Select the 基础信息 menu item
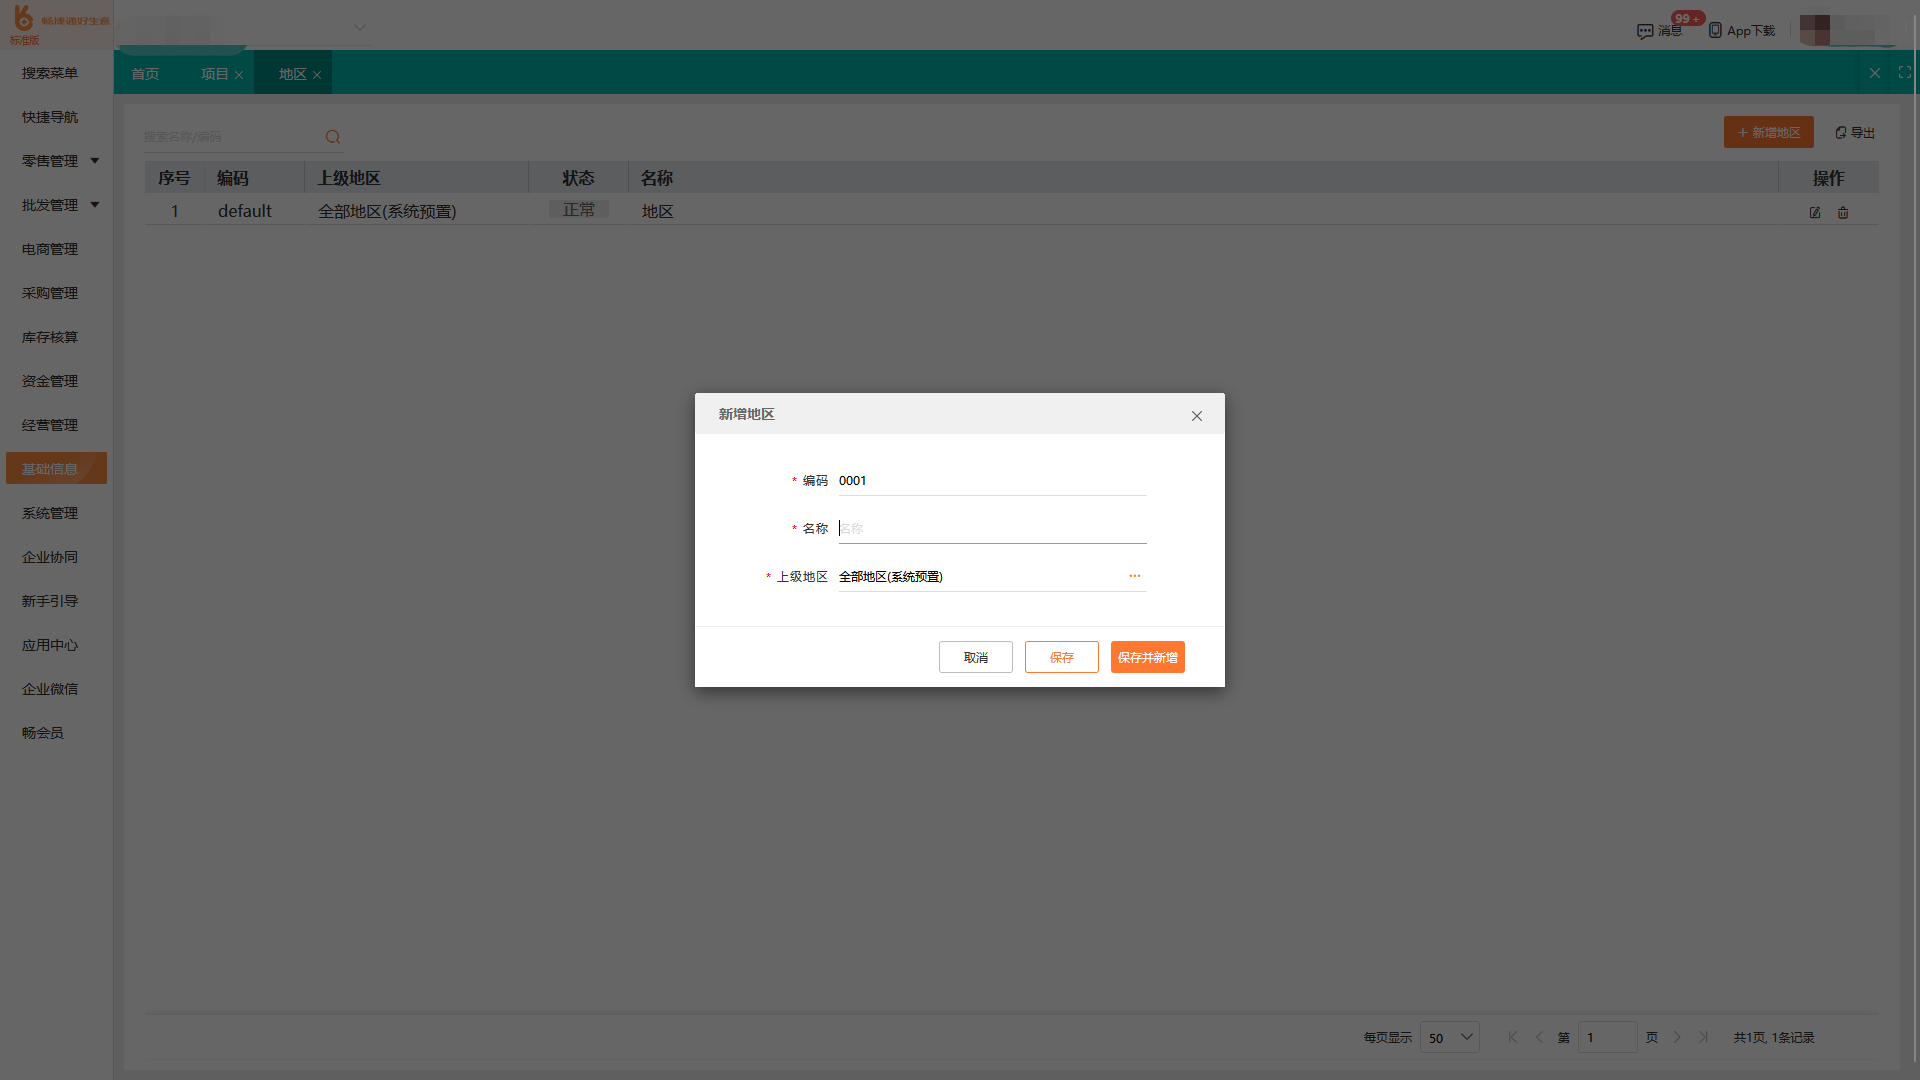Viewport: 1920px width, 1080px height. (51, 468)
